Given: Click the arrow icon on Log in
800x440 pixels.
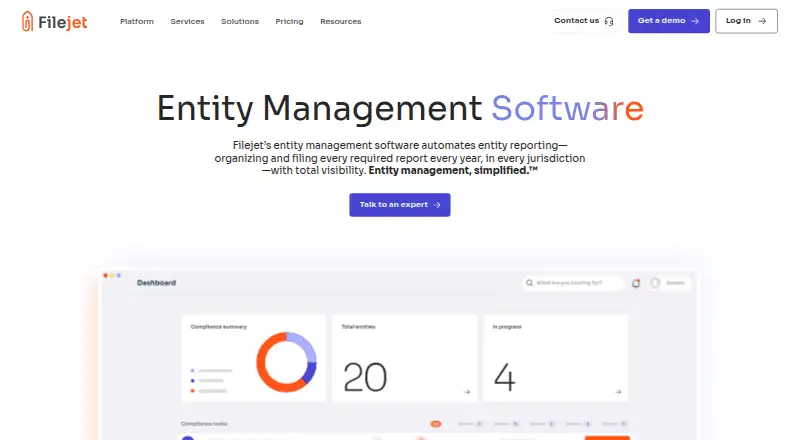Looking at the screenshot, I should pyautogui.click(x=762, y=21).
